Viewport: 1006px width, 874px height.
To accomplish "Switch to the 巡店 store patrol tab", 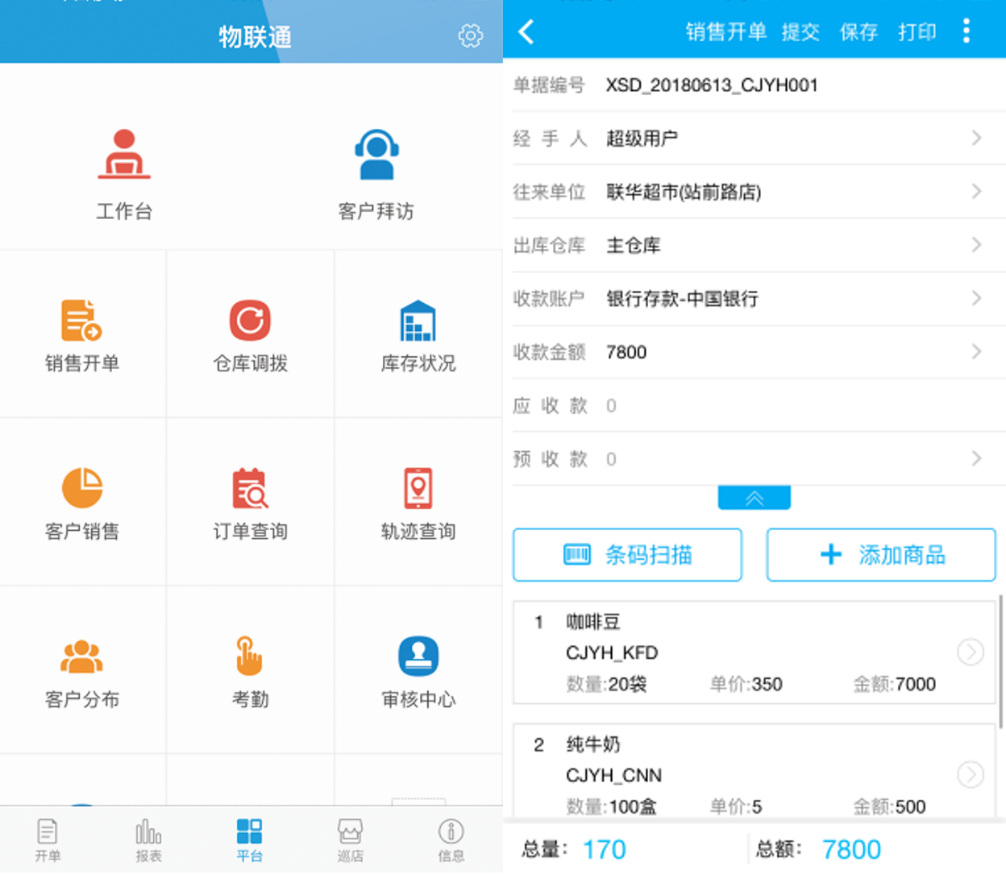I will 350,843.
